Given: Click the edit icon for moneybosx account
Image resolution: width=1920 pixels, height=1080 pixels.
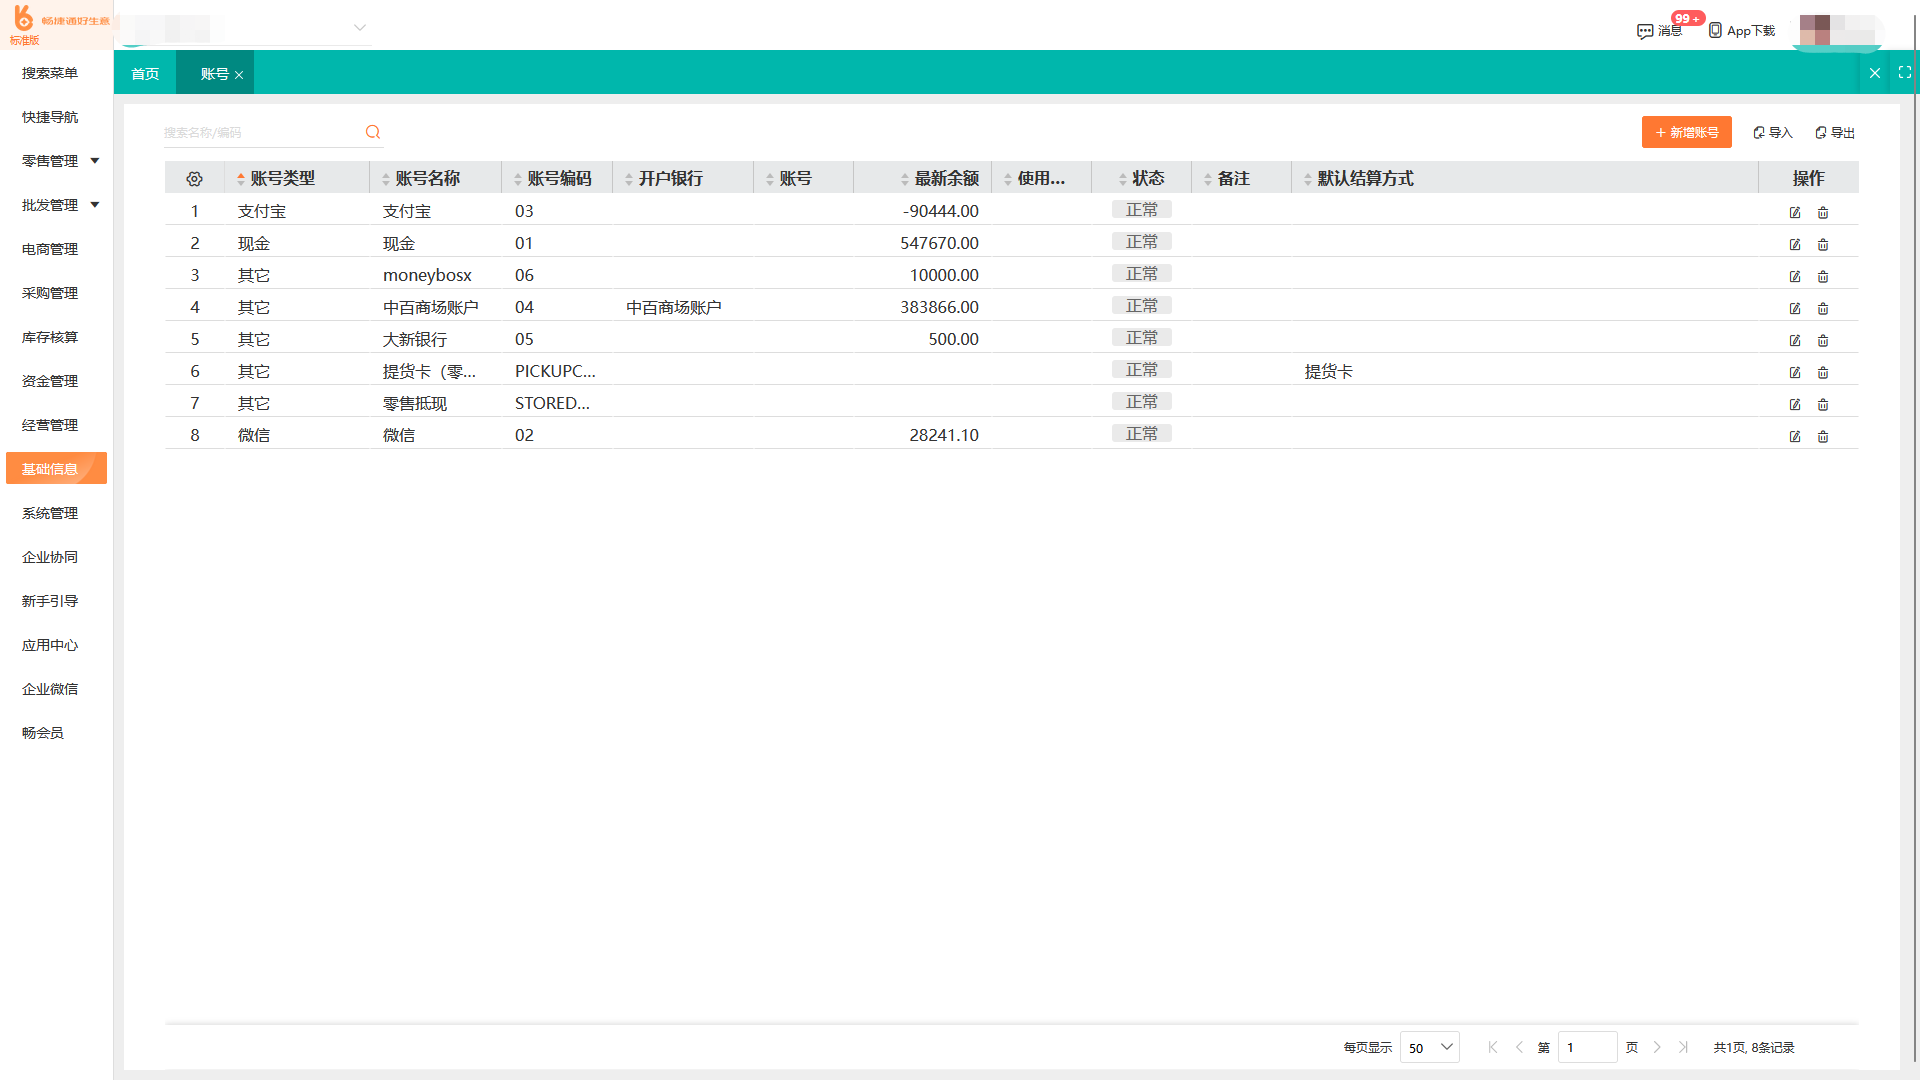Looking at the screenshot, I should tap(1795, 274).
